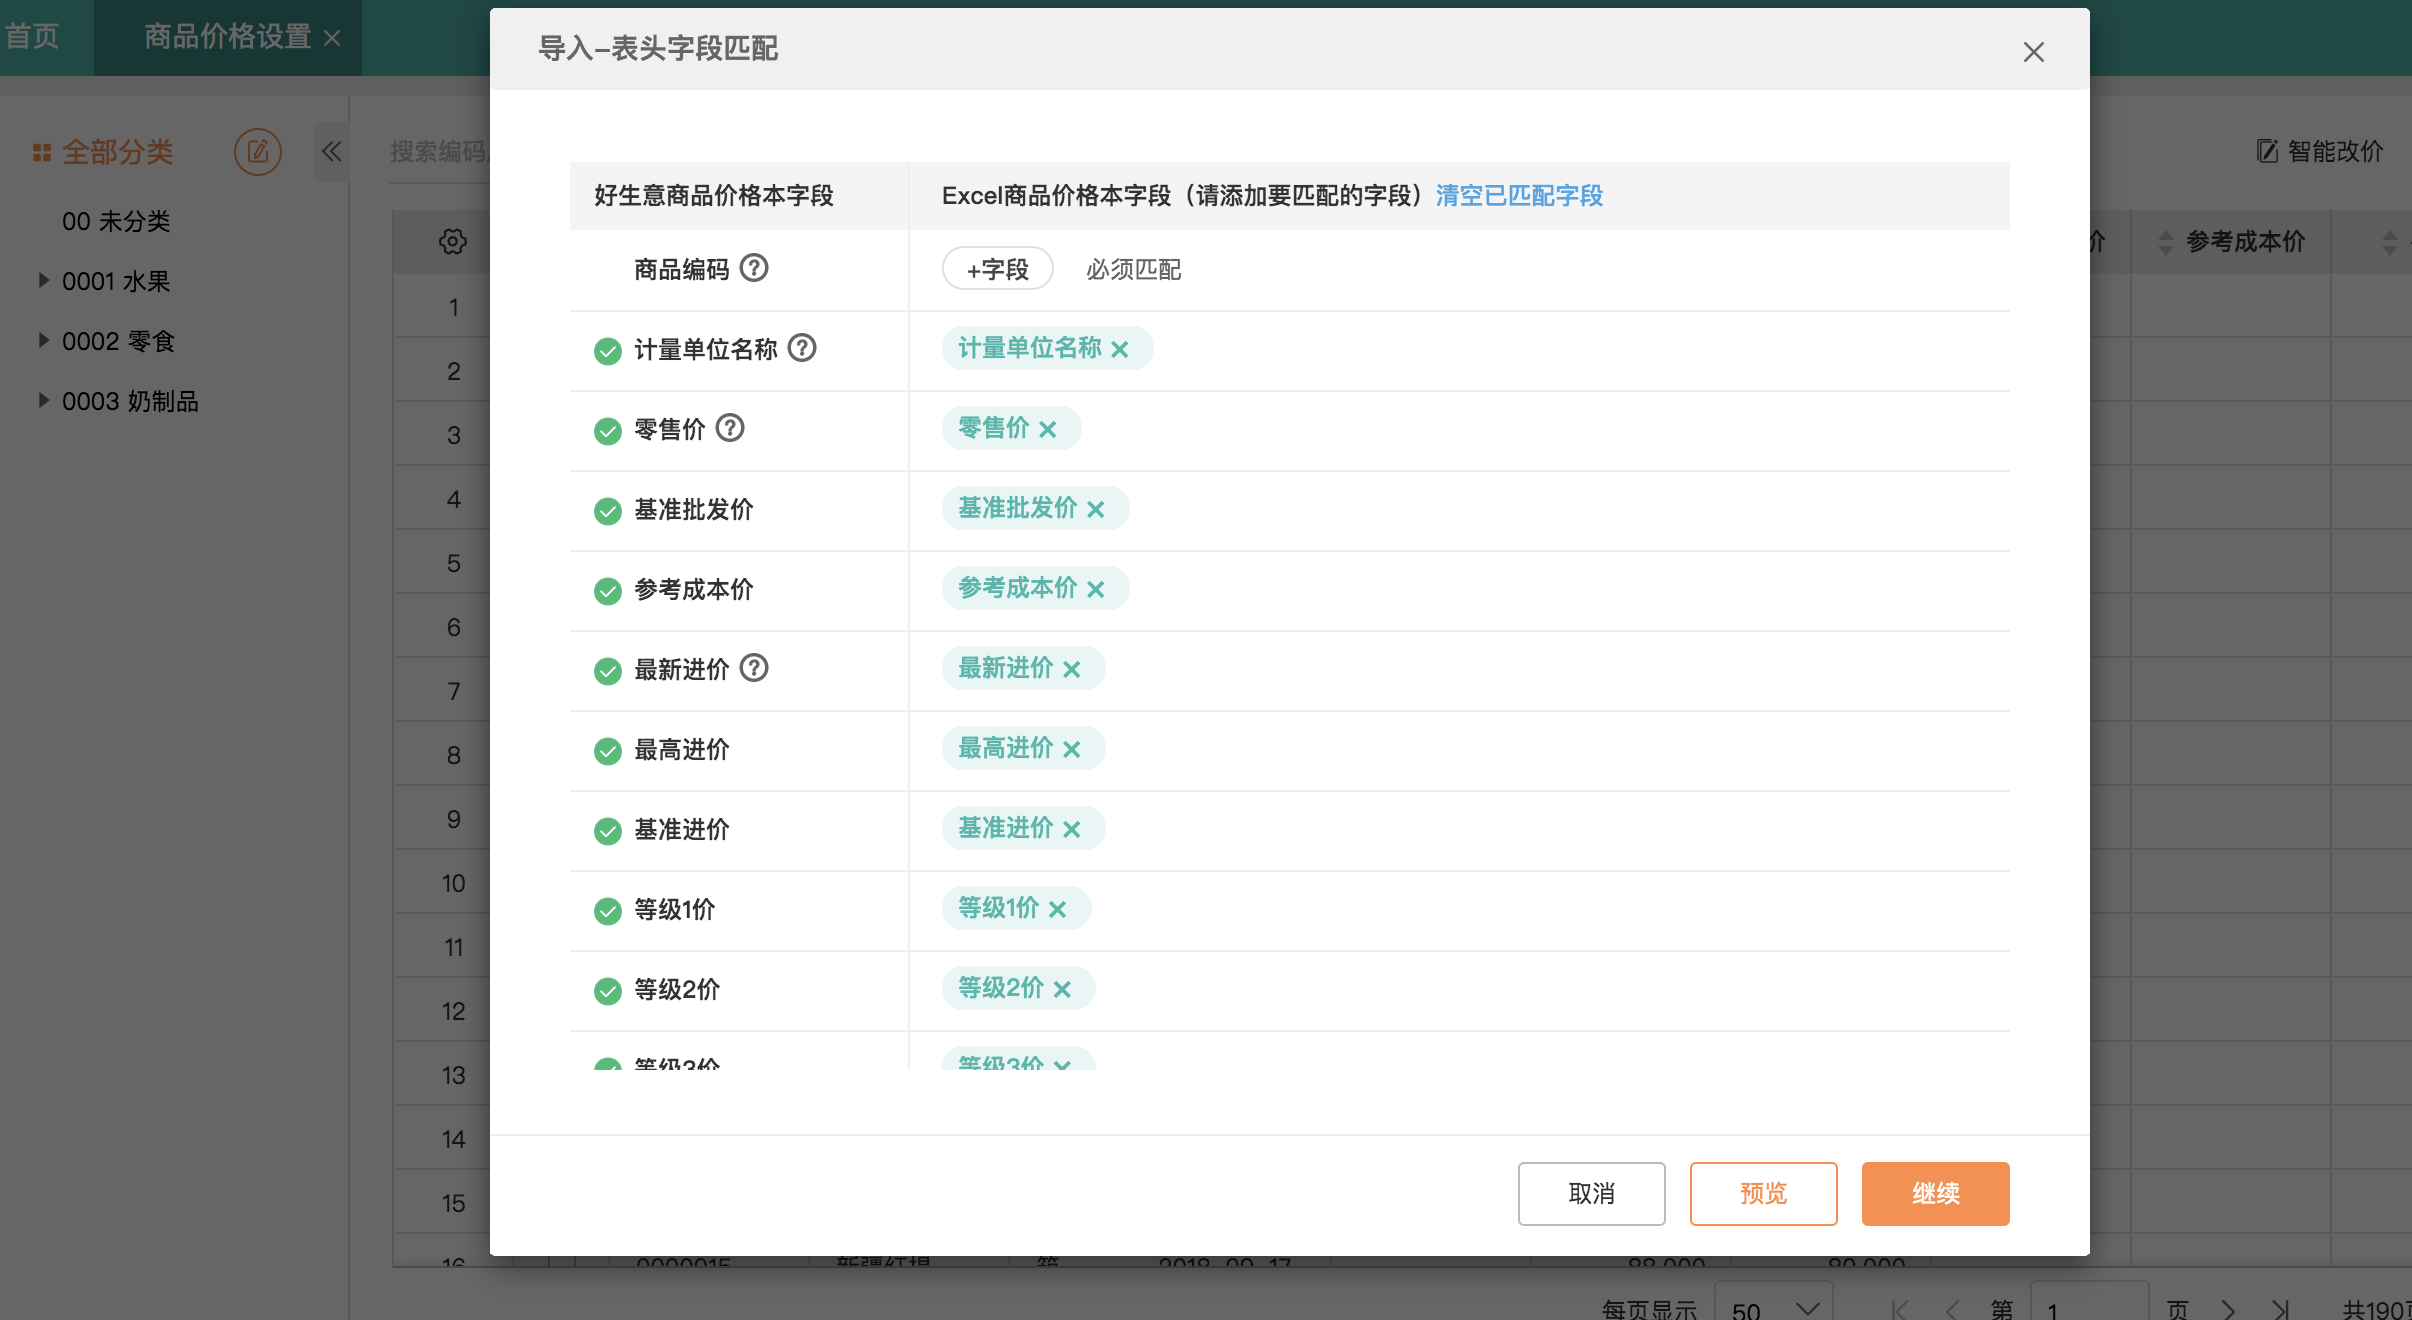Click the edit icon next to 全部分类
The height and width of the screenshot is (1320, 2412).
(x=260, y=154)
